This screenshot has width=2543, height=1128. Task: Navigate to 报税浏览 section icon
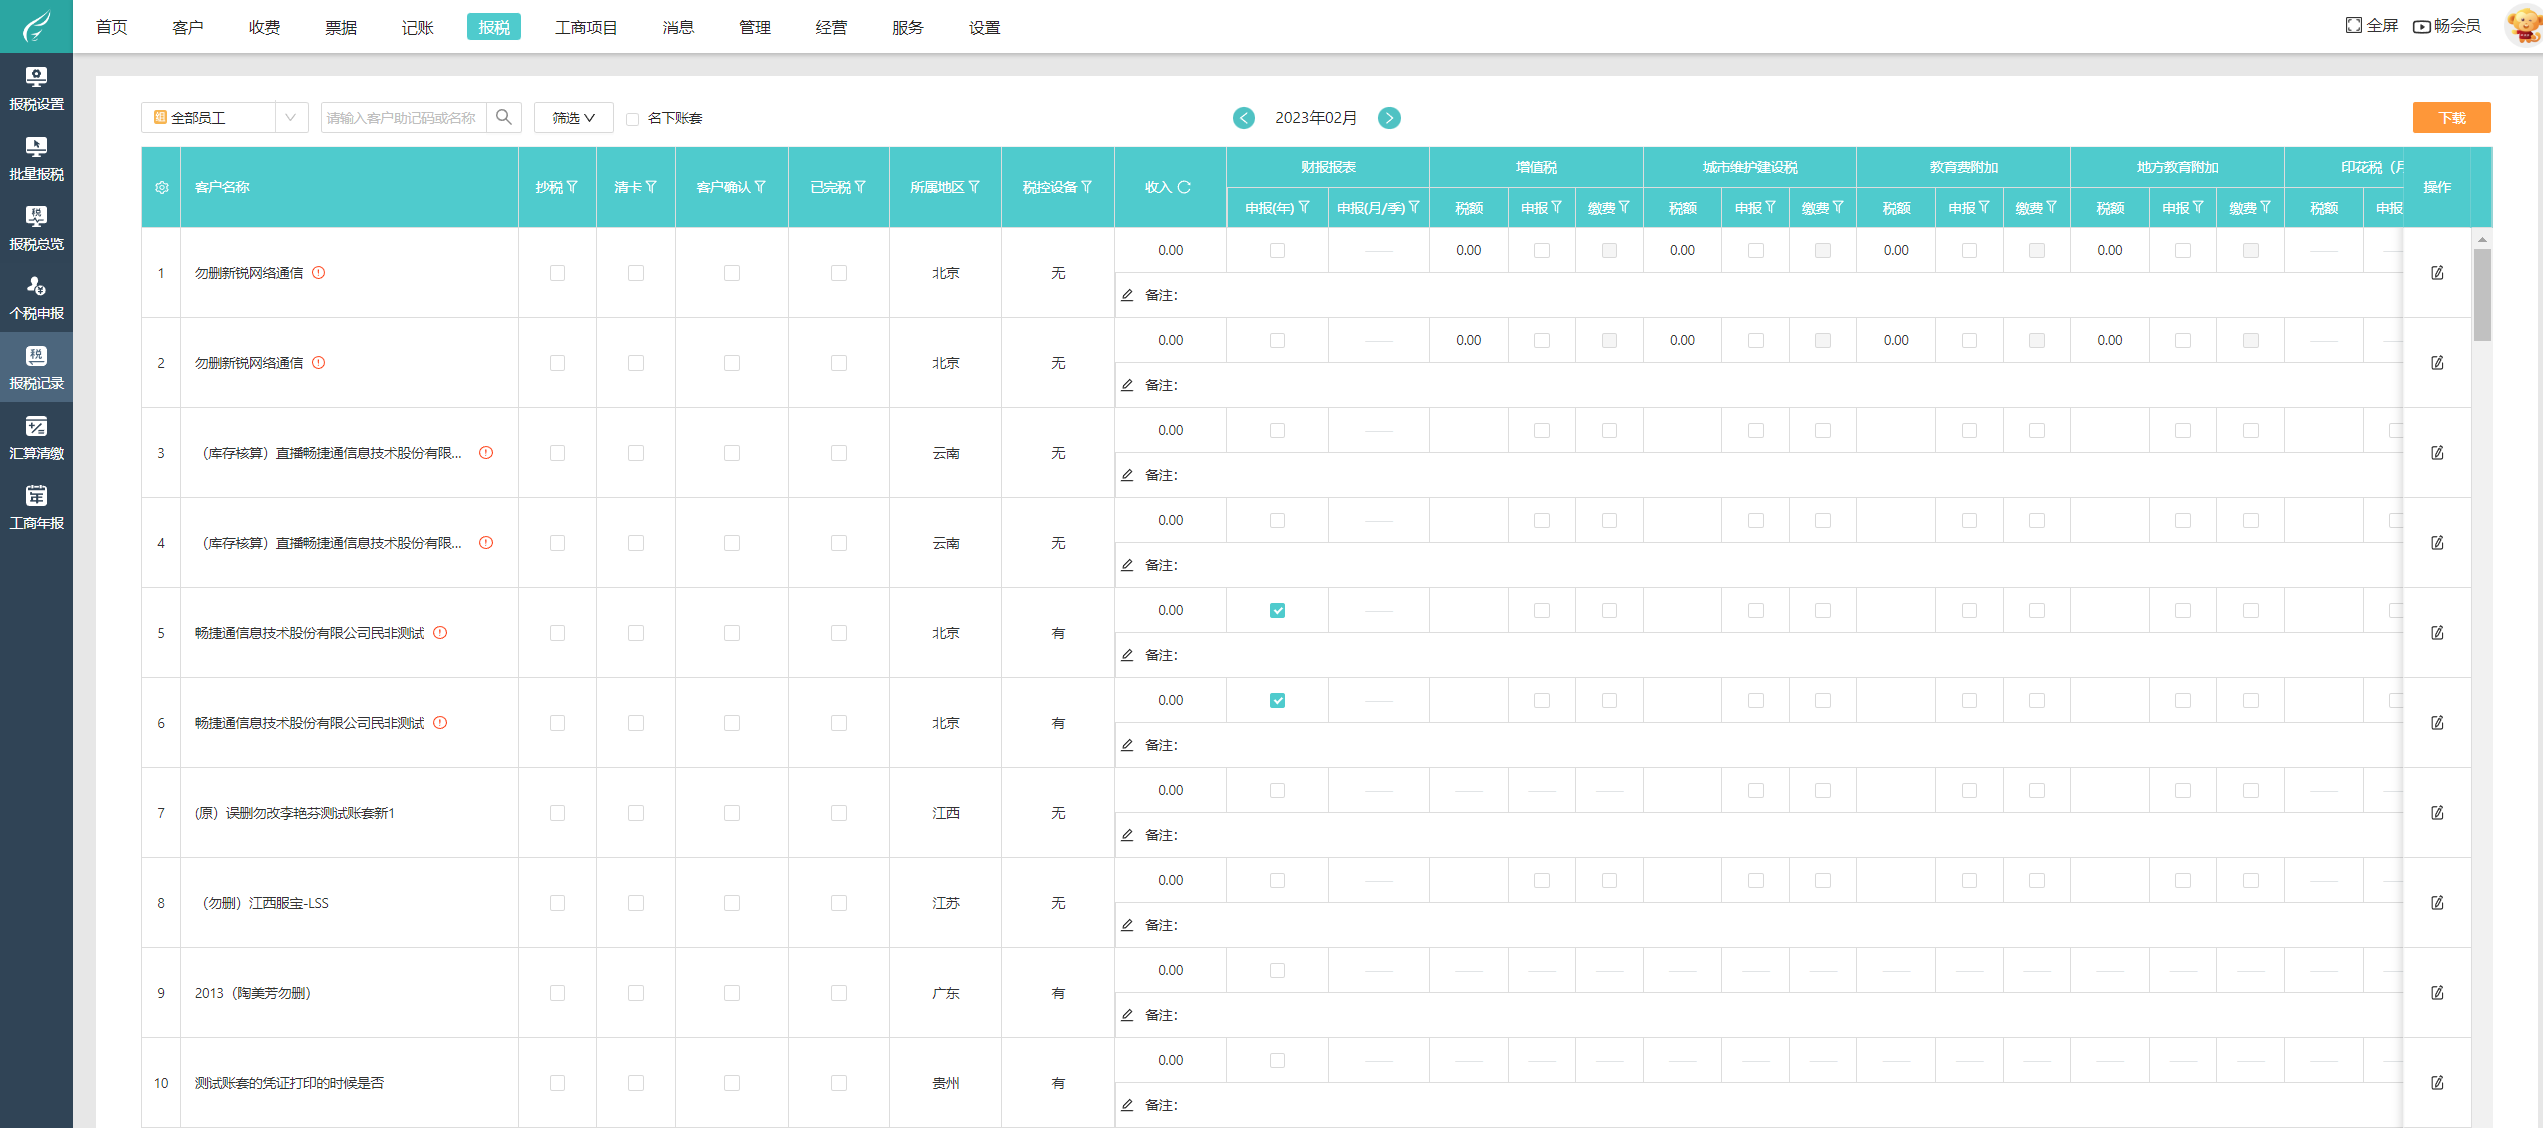tap(36, 227)
